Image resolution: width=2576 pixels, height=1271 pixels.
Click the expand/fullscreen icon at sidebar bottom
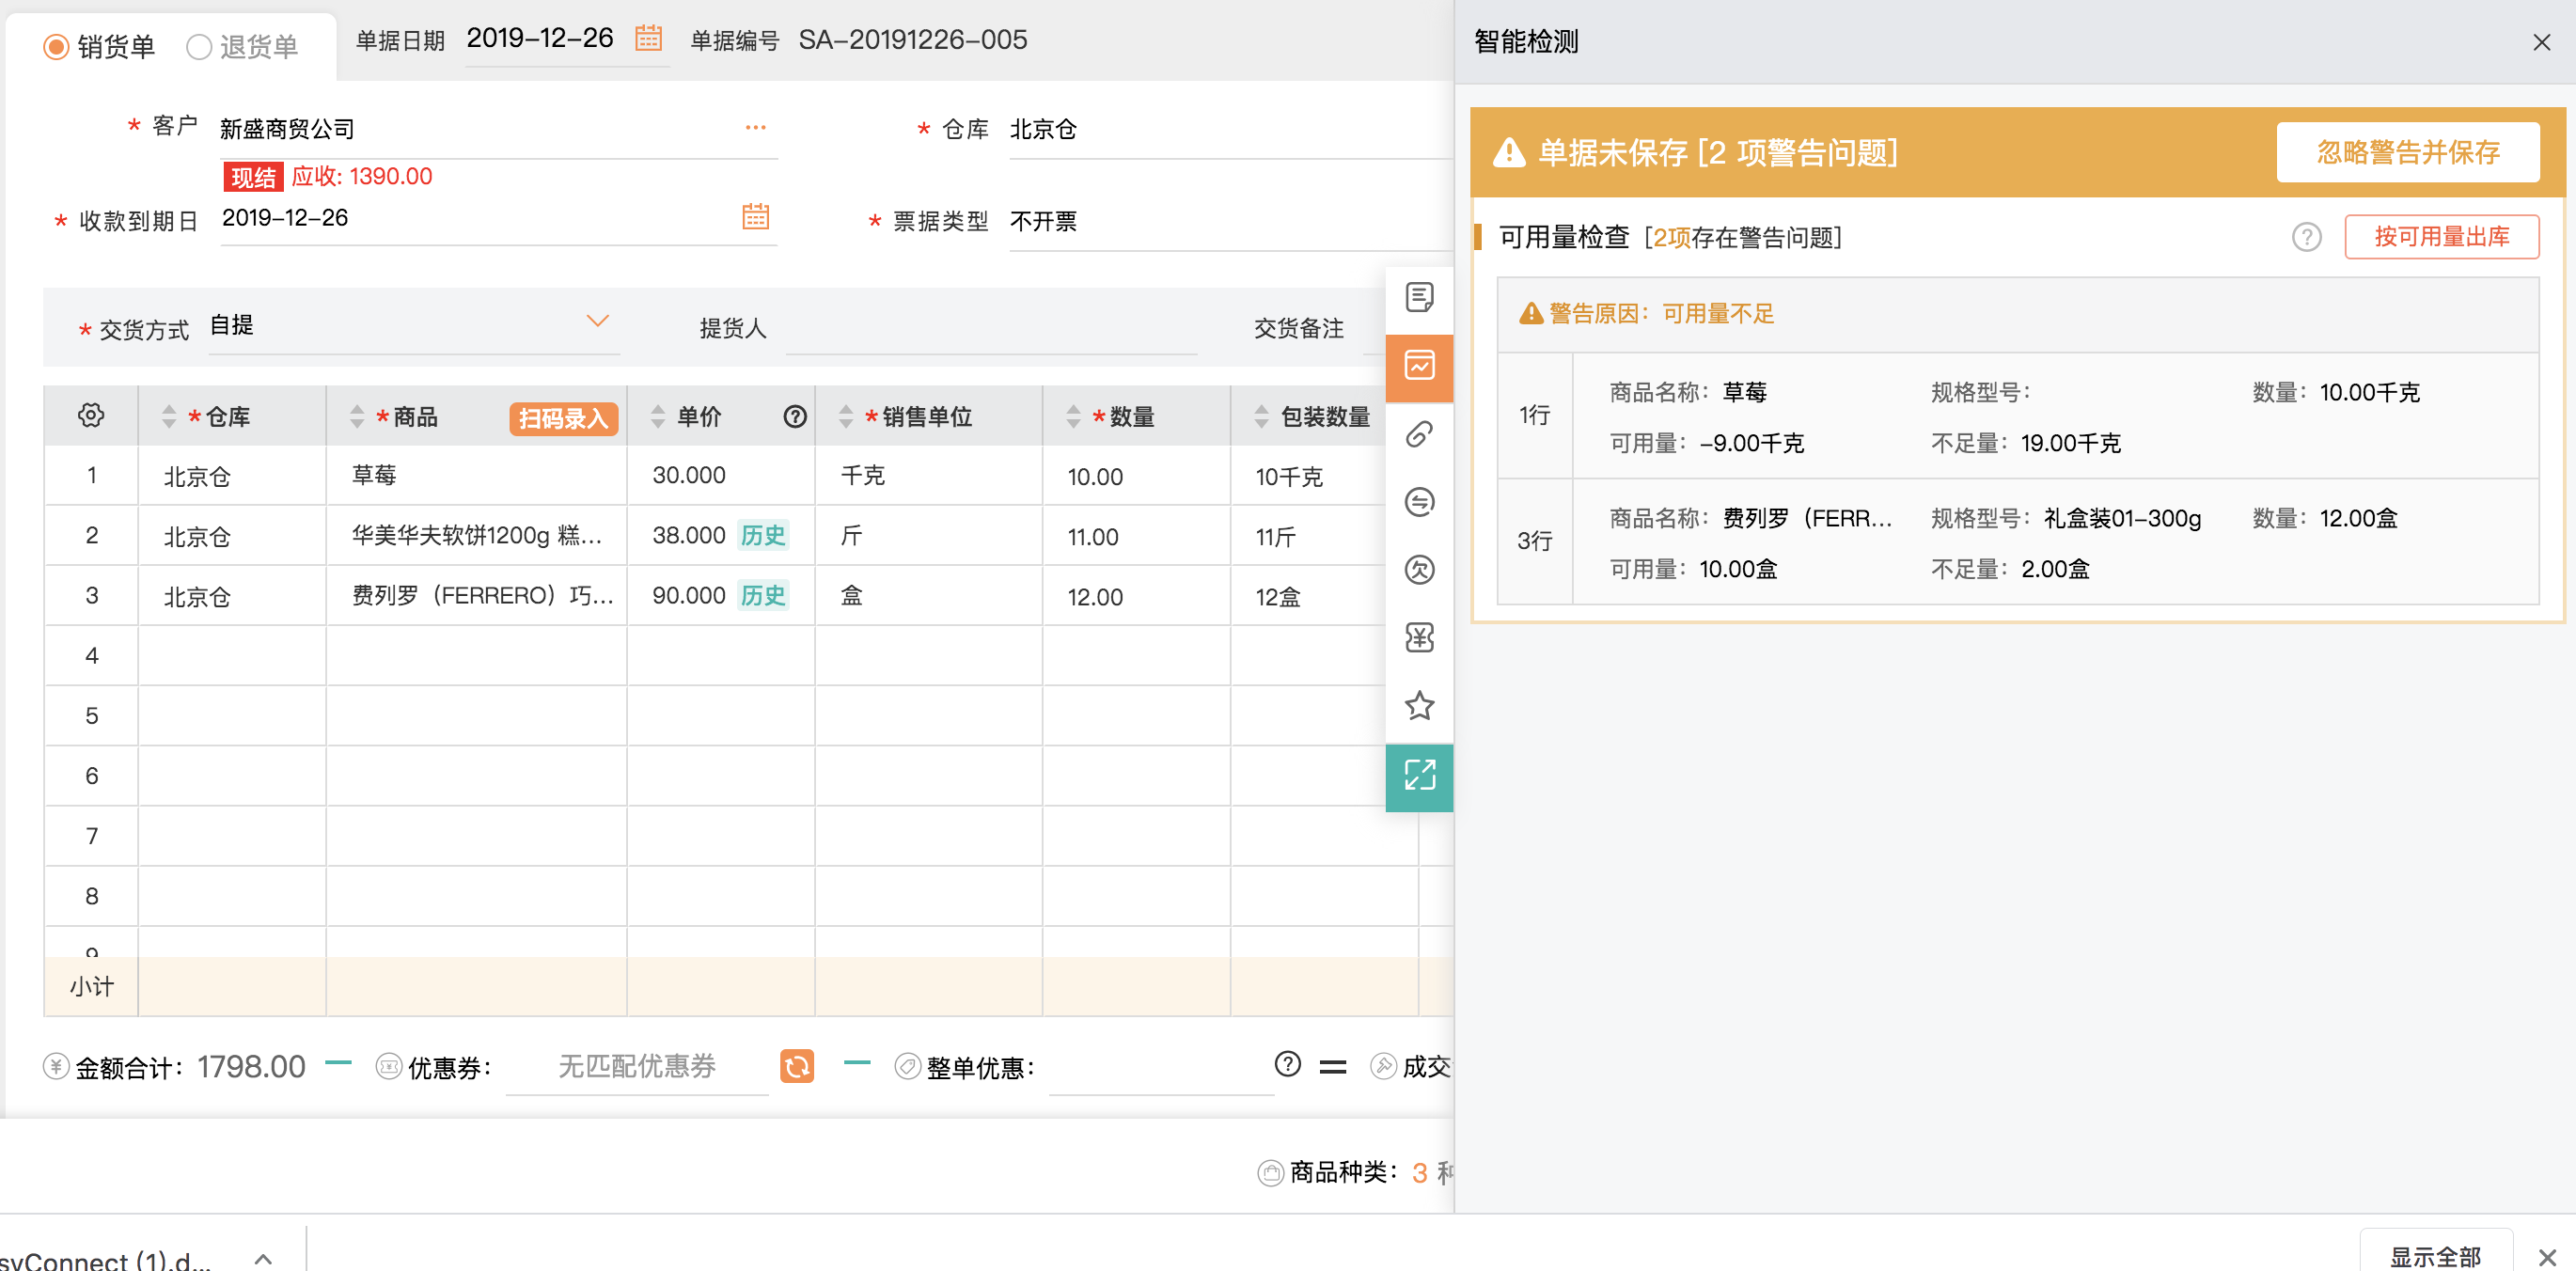click(1418, 777)
